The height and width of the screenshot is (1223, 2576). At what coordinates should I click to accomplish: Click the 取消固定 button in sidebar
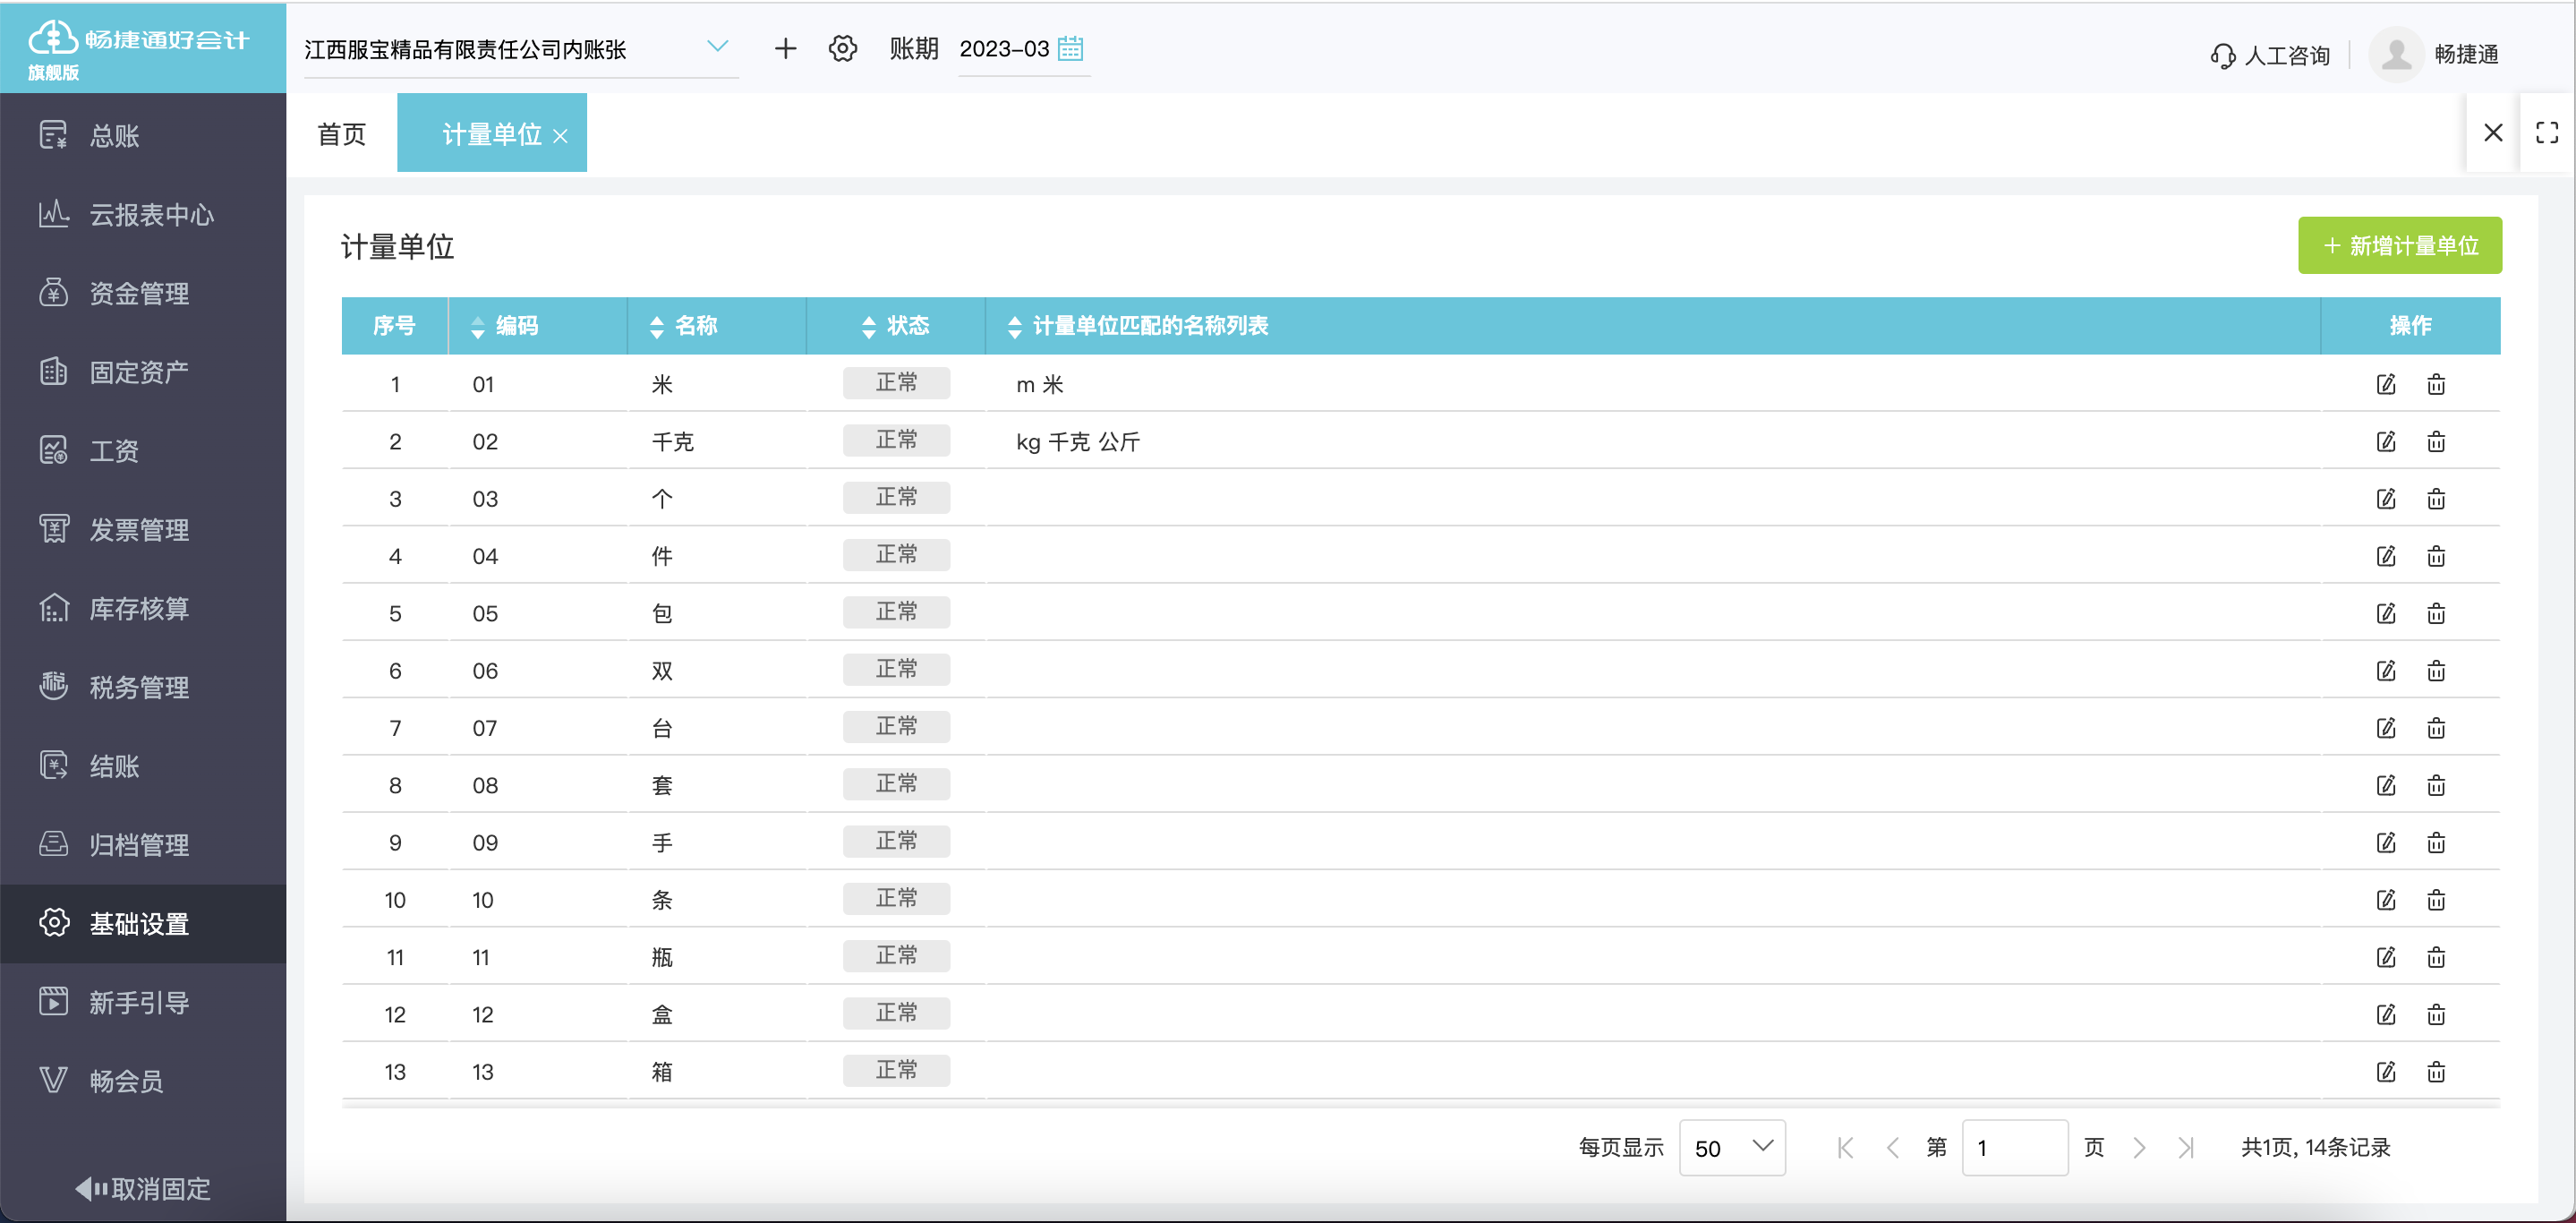[141, 1187]
